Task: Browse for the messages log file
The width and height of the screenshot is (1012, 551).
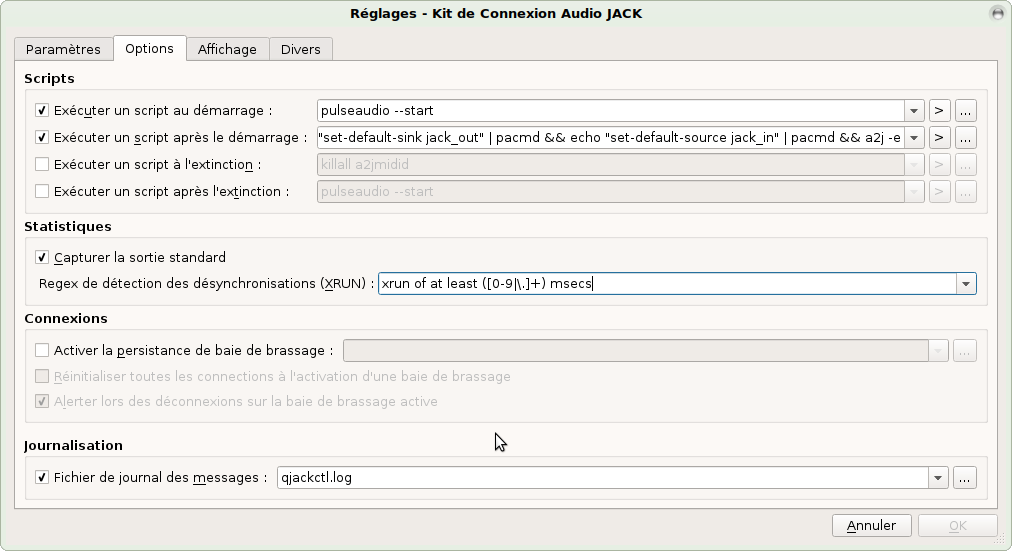Action: point(964,478)
